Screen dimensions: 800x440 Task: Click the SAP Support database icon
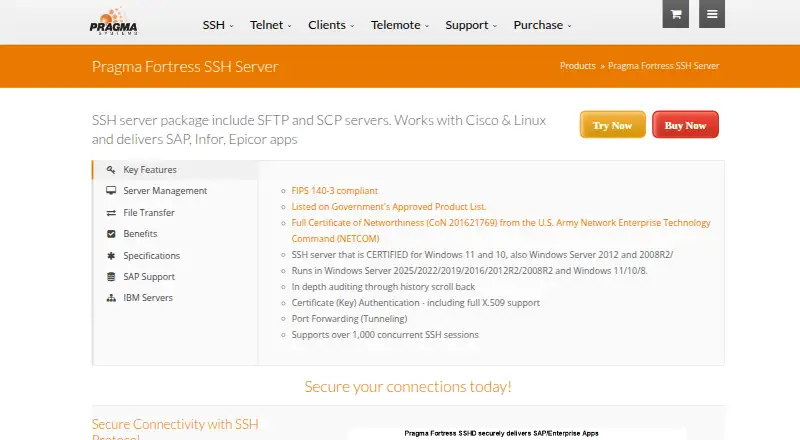(111, 277)
